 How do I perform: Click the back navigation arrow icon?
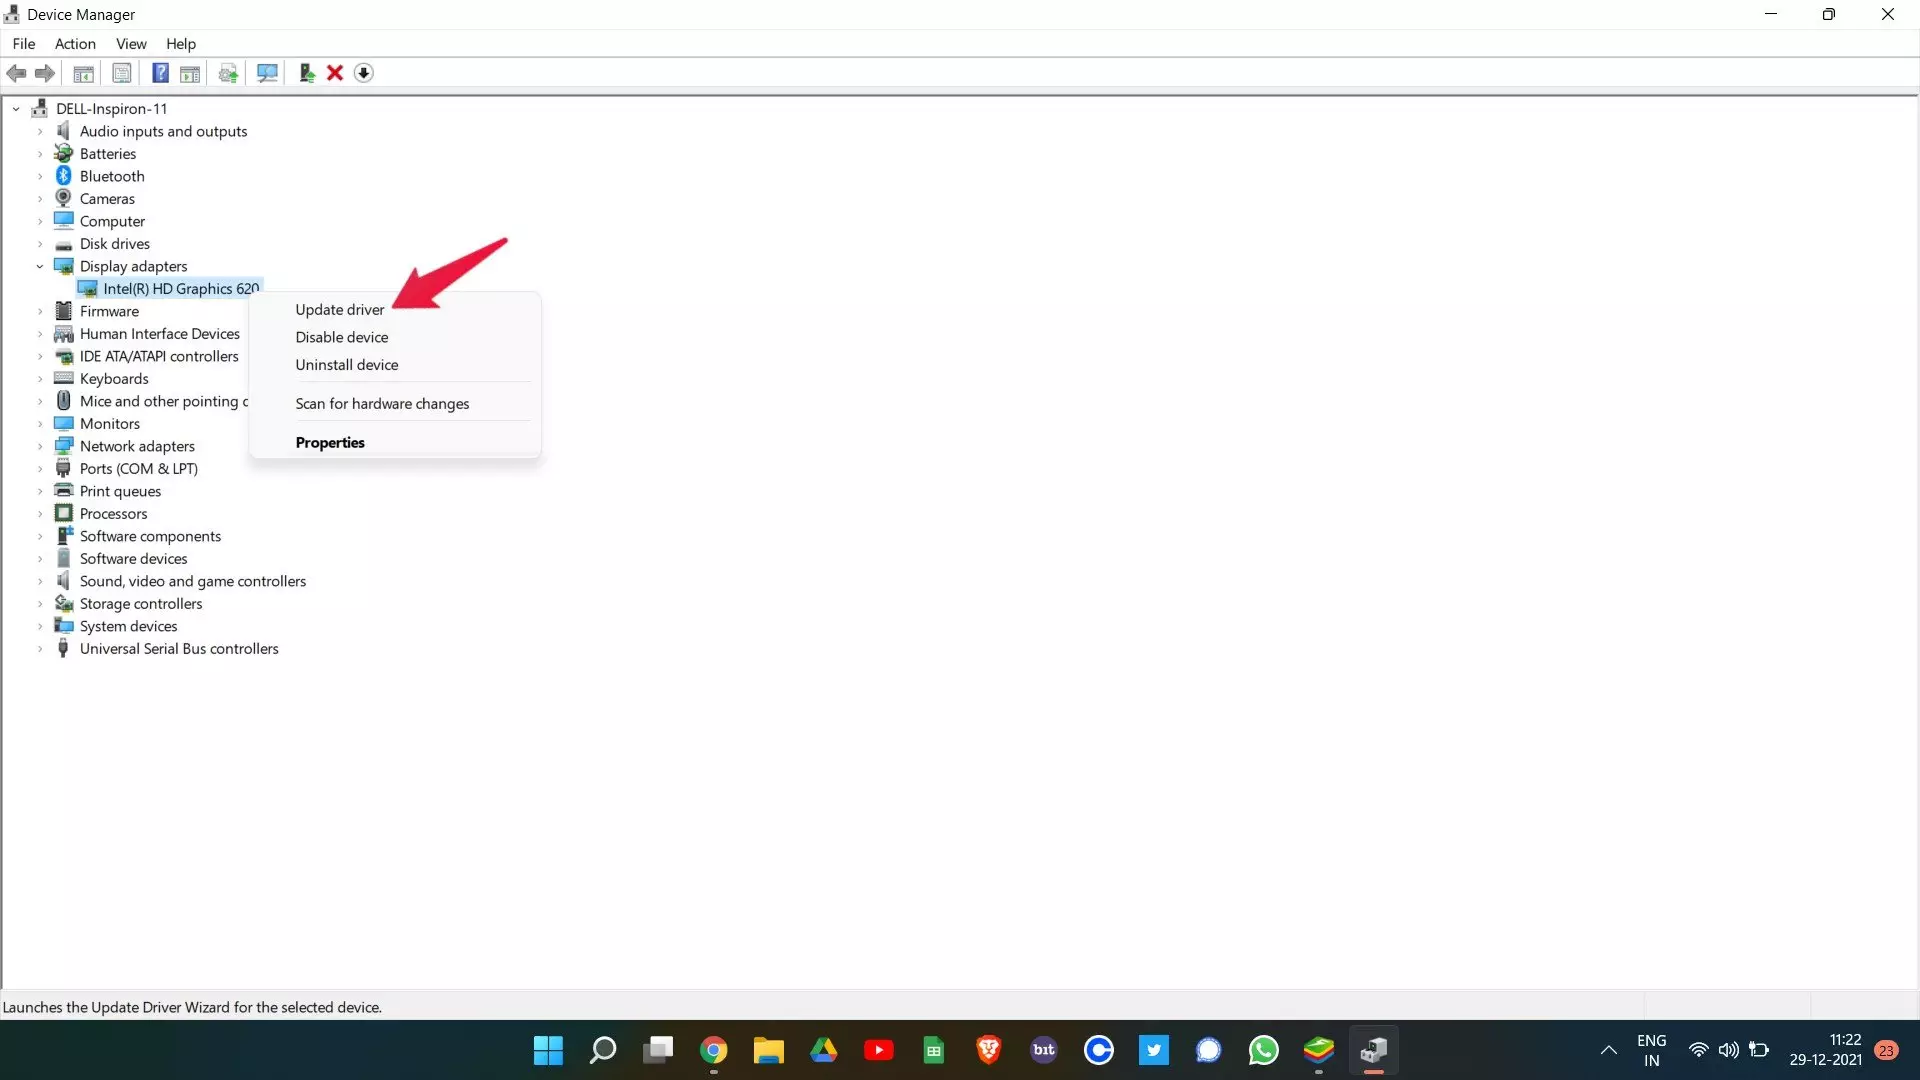point(16,73)
